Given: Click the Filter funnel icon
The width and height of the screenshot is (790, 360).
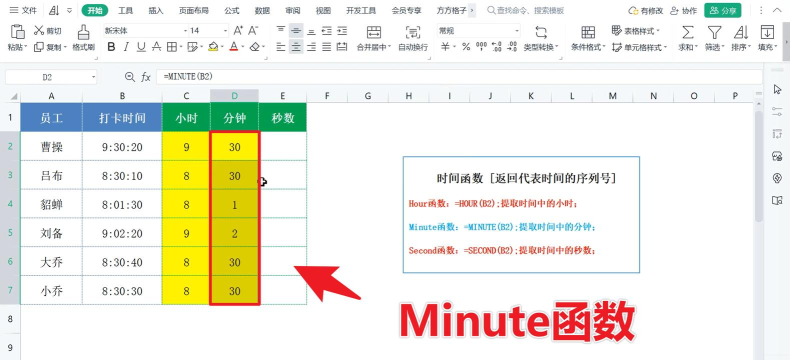Looking at the screenshot, I should pyautogui.click(x=714, y=32).
